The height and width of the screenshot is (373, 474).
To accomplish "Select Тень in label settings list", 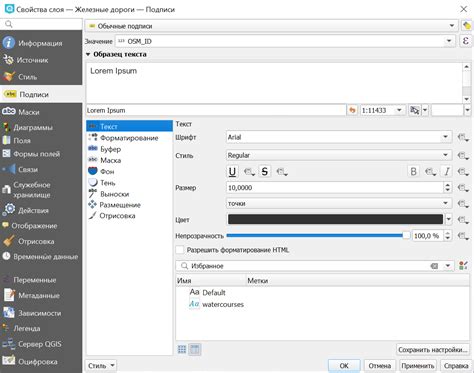I will point(129,183).
